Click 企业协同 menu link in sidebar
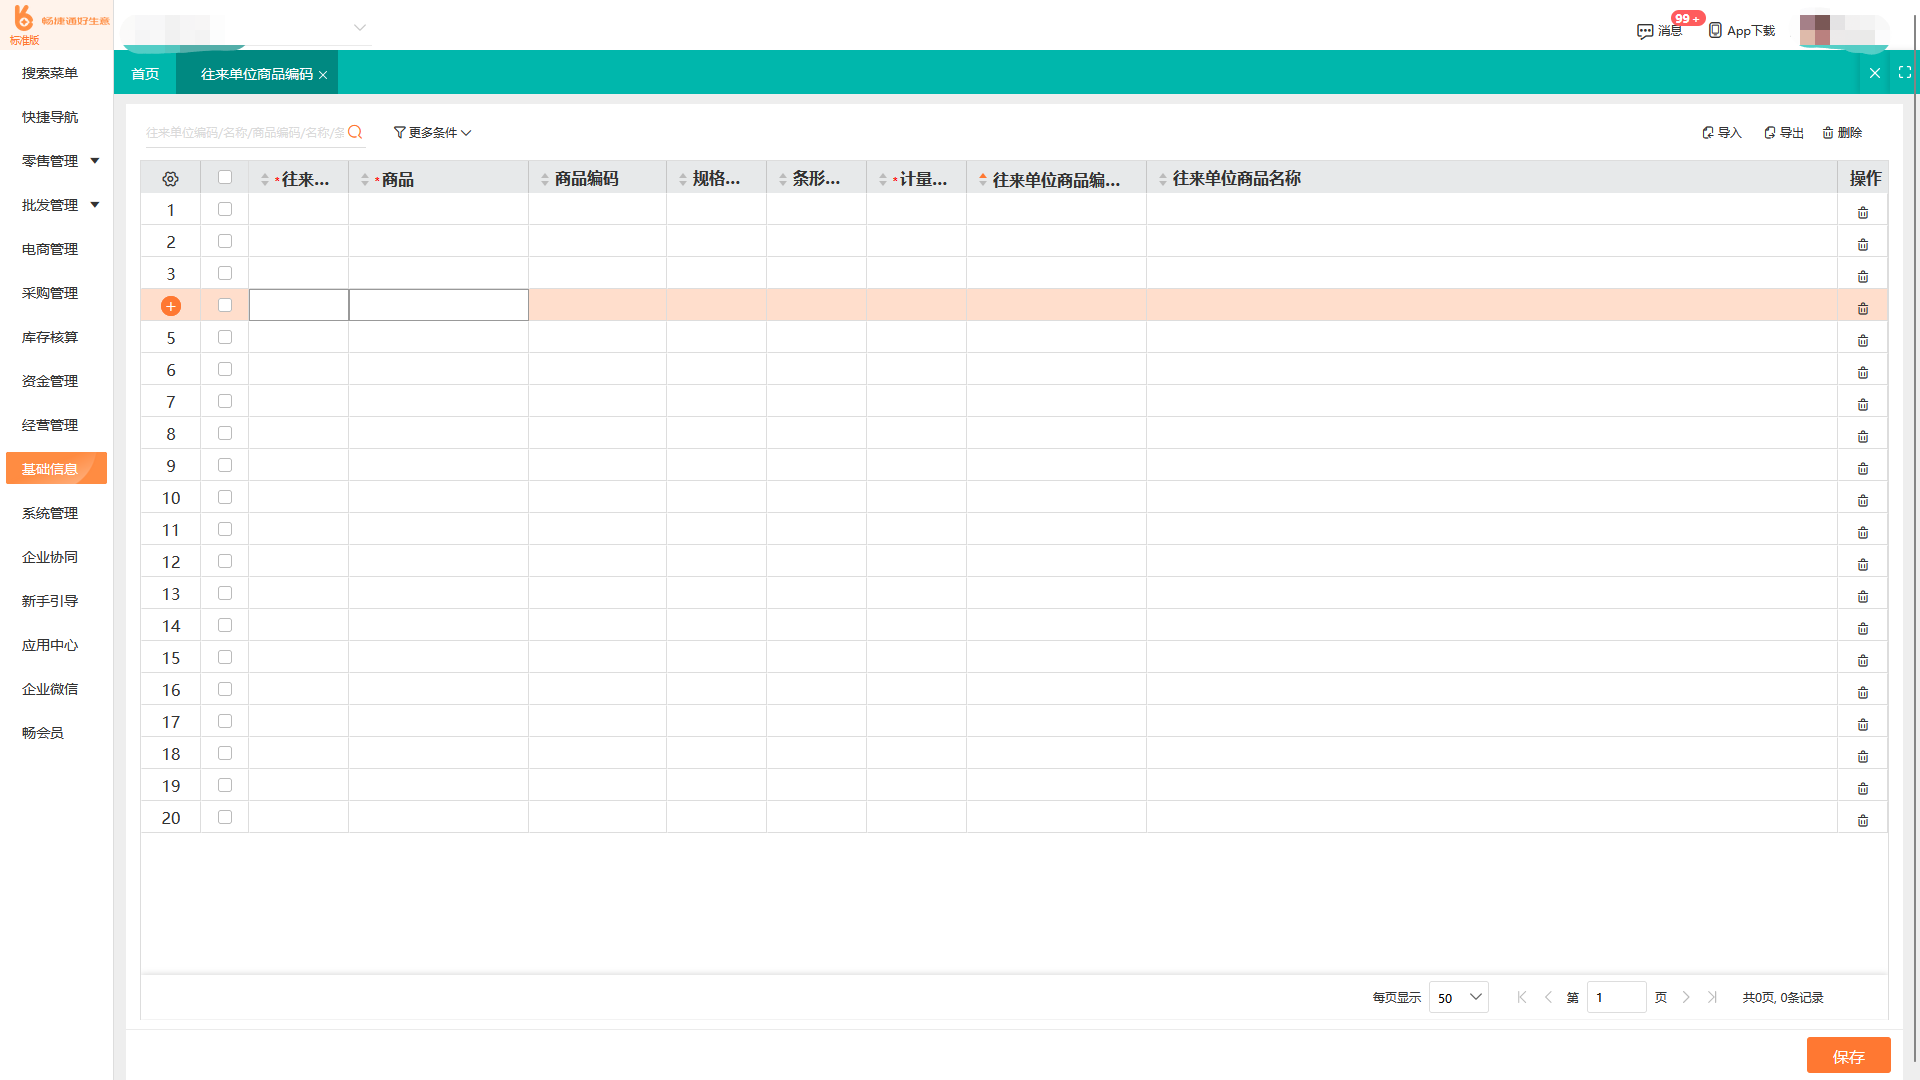 [50, 556]
